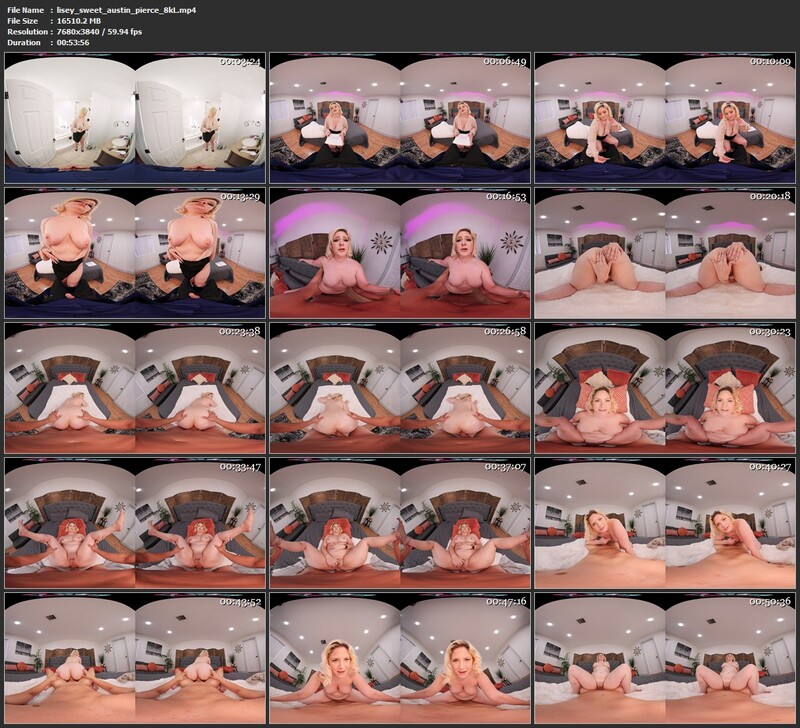Click the frame marked 00:40:27
This screenshot has height=728, width=800.
[665, 522]
